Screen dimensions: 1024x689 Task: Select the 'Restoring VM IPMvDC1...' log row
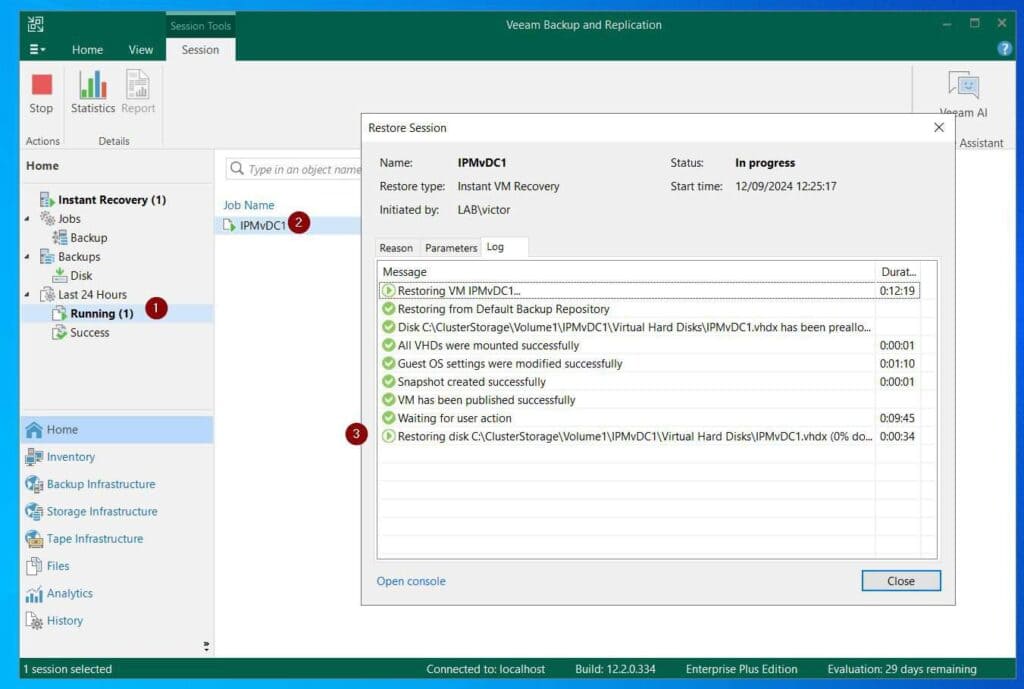(649, 291)
